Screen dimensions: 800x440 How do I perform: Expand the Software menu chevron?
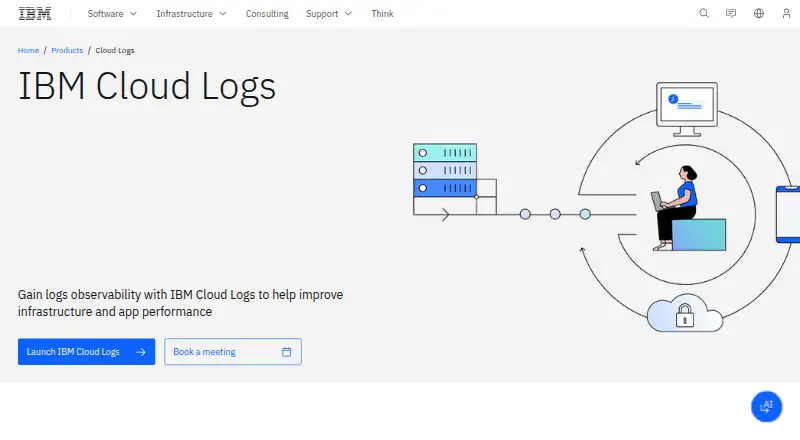coord(133,14)
